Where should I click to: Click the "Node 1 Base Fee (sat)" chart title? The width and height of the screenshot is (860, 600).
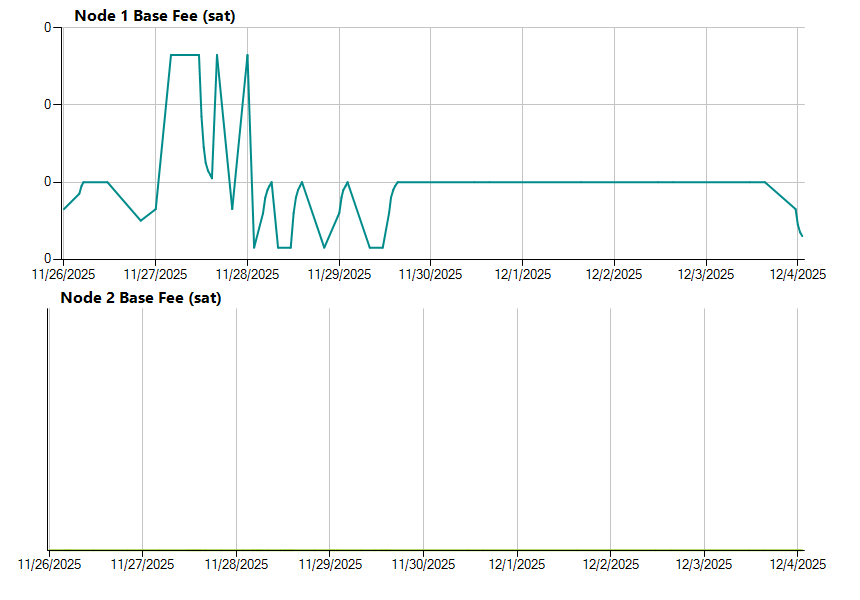pos(155,15)
